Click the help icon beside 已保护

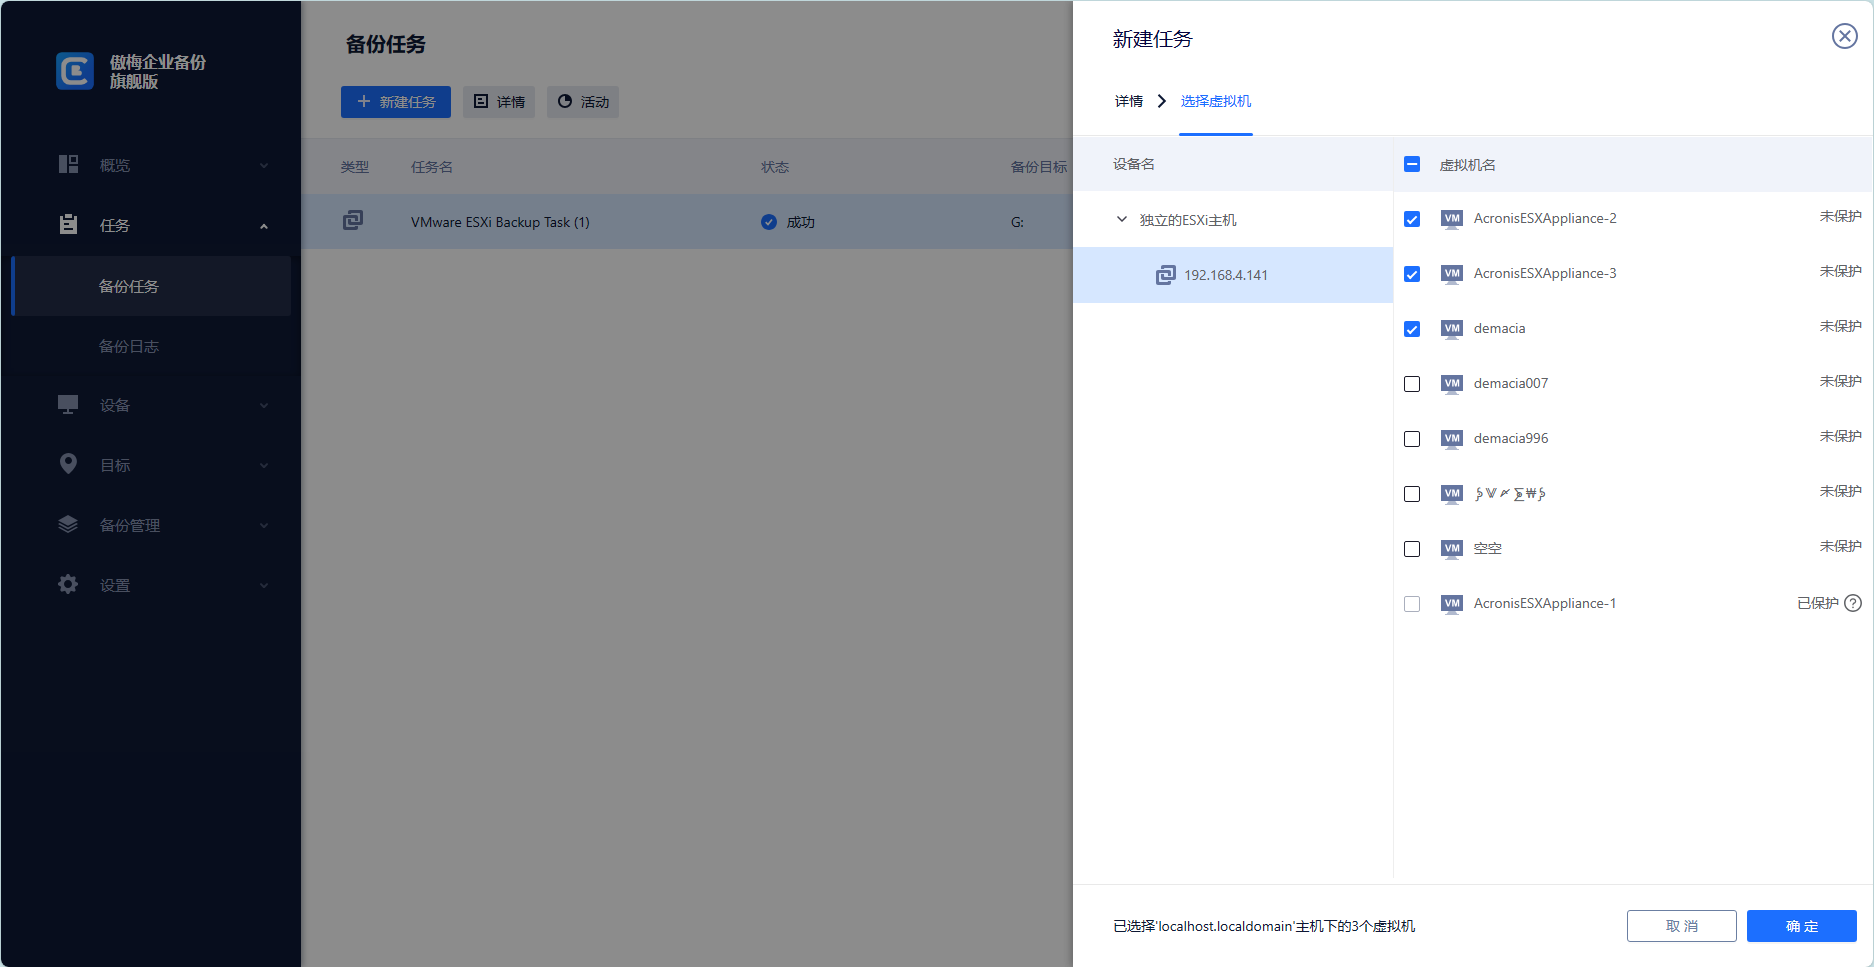coord(1853,603)
